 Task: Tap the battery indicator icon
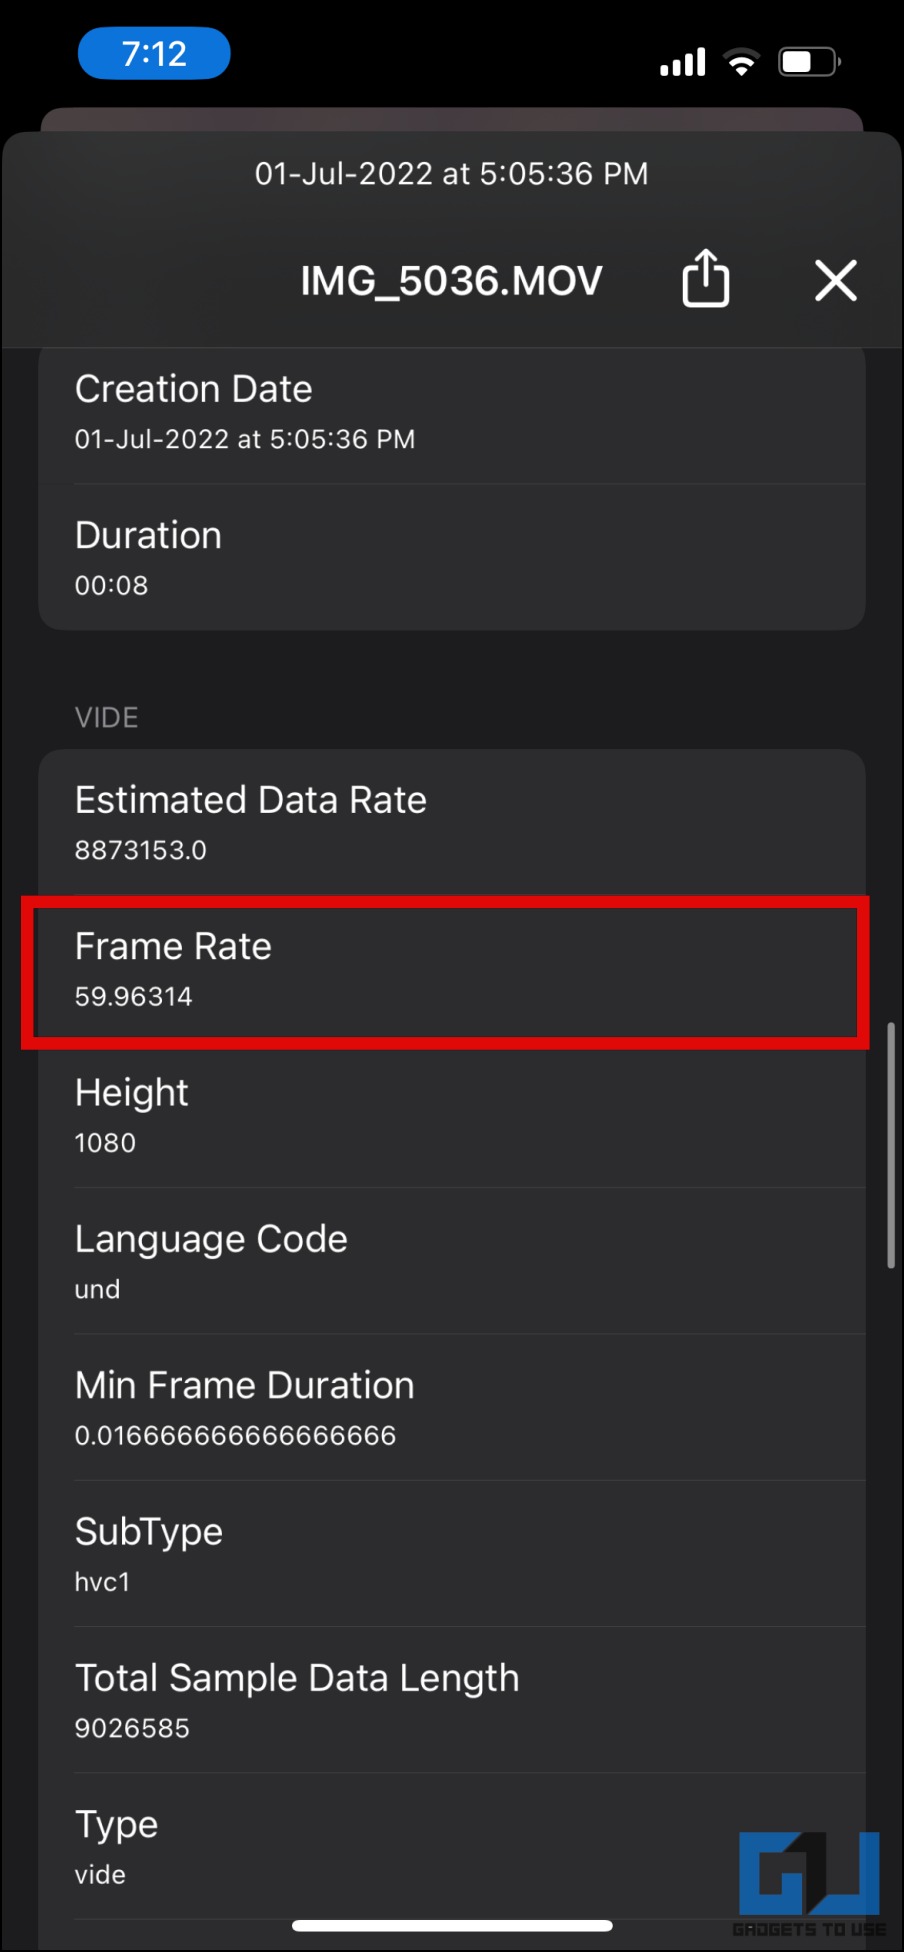[808, 62]
